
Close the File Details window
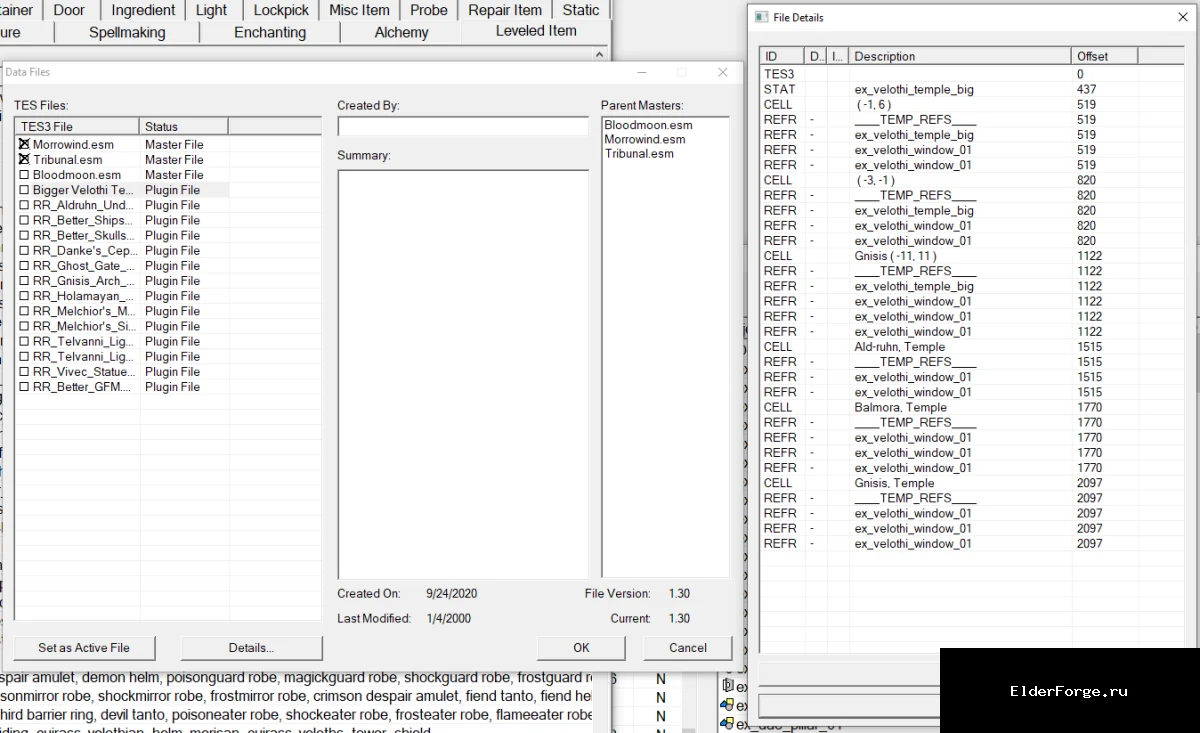[1183, 17]
